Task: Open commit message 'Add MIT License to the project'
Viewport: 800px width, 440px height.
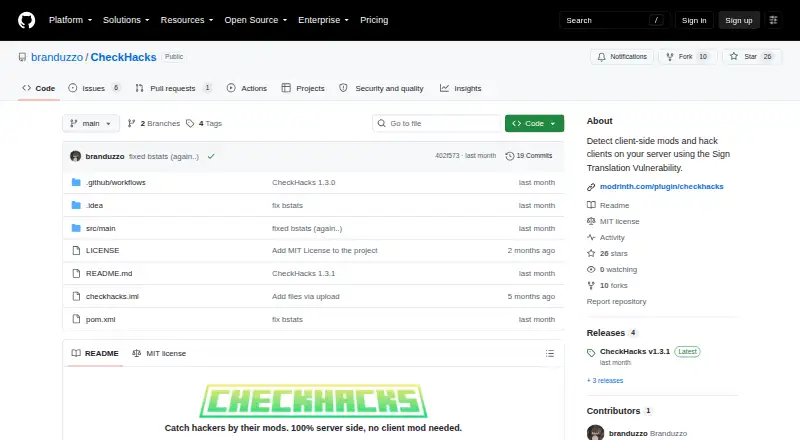Action: click(x=324, y=251)
